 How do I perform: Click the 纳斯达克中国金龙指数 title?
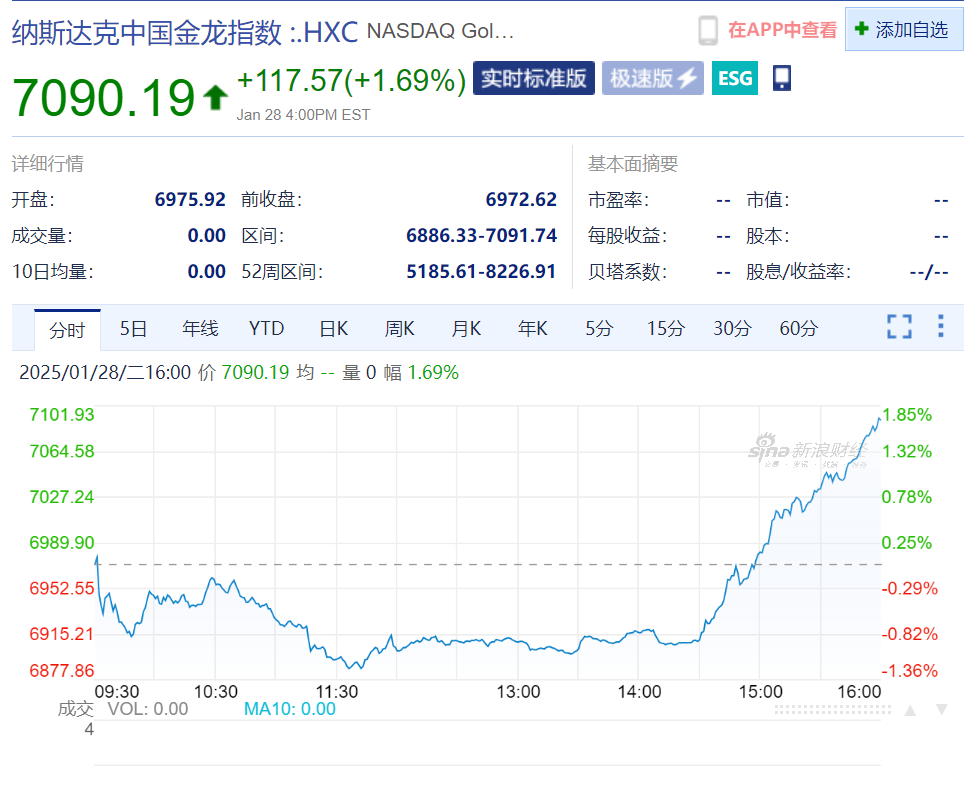(147, 31)
